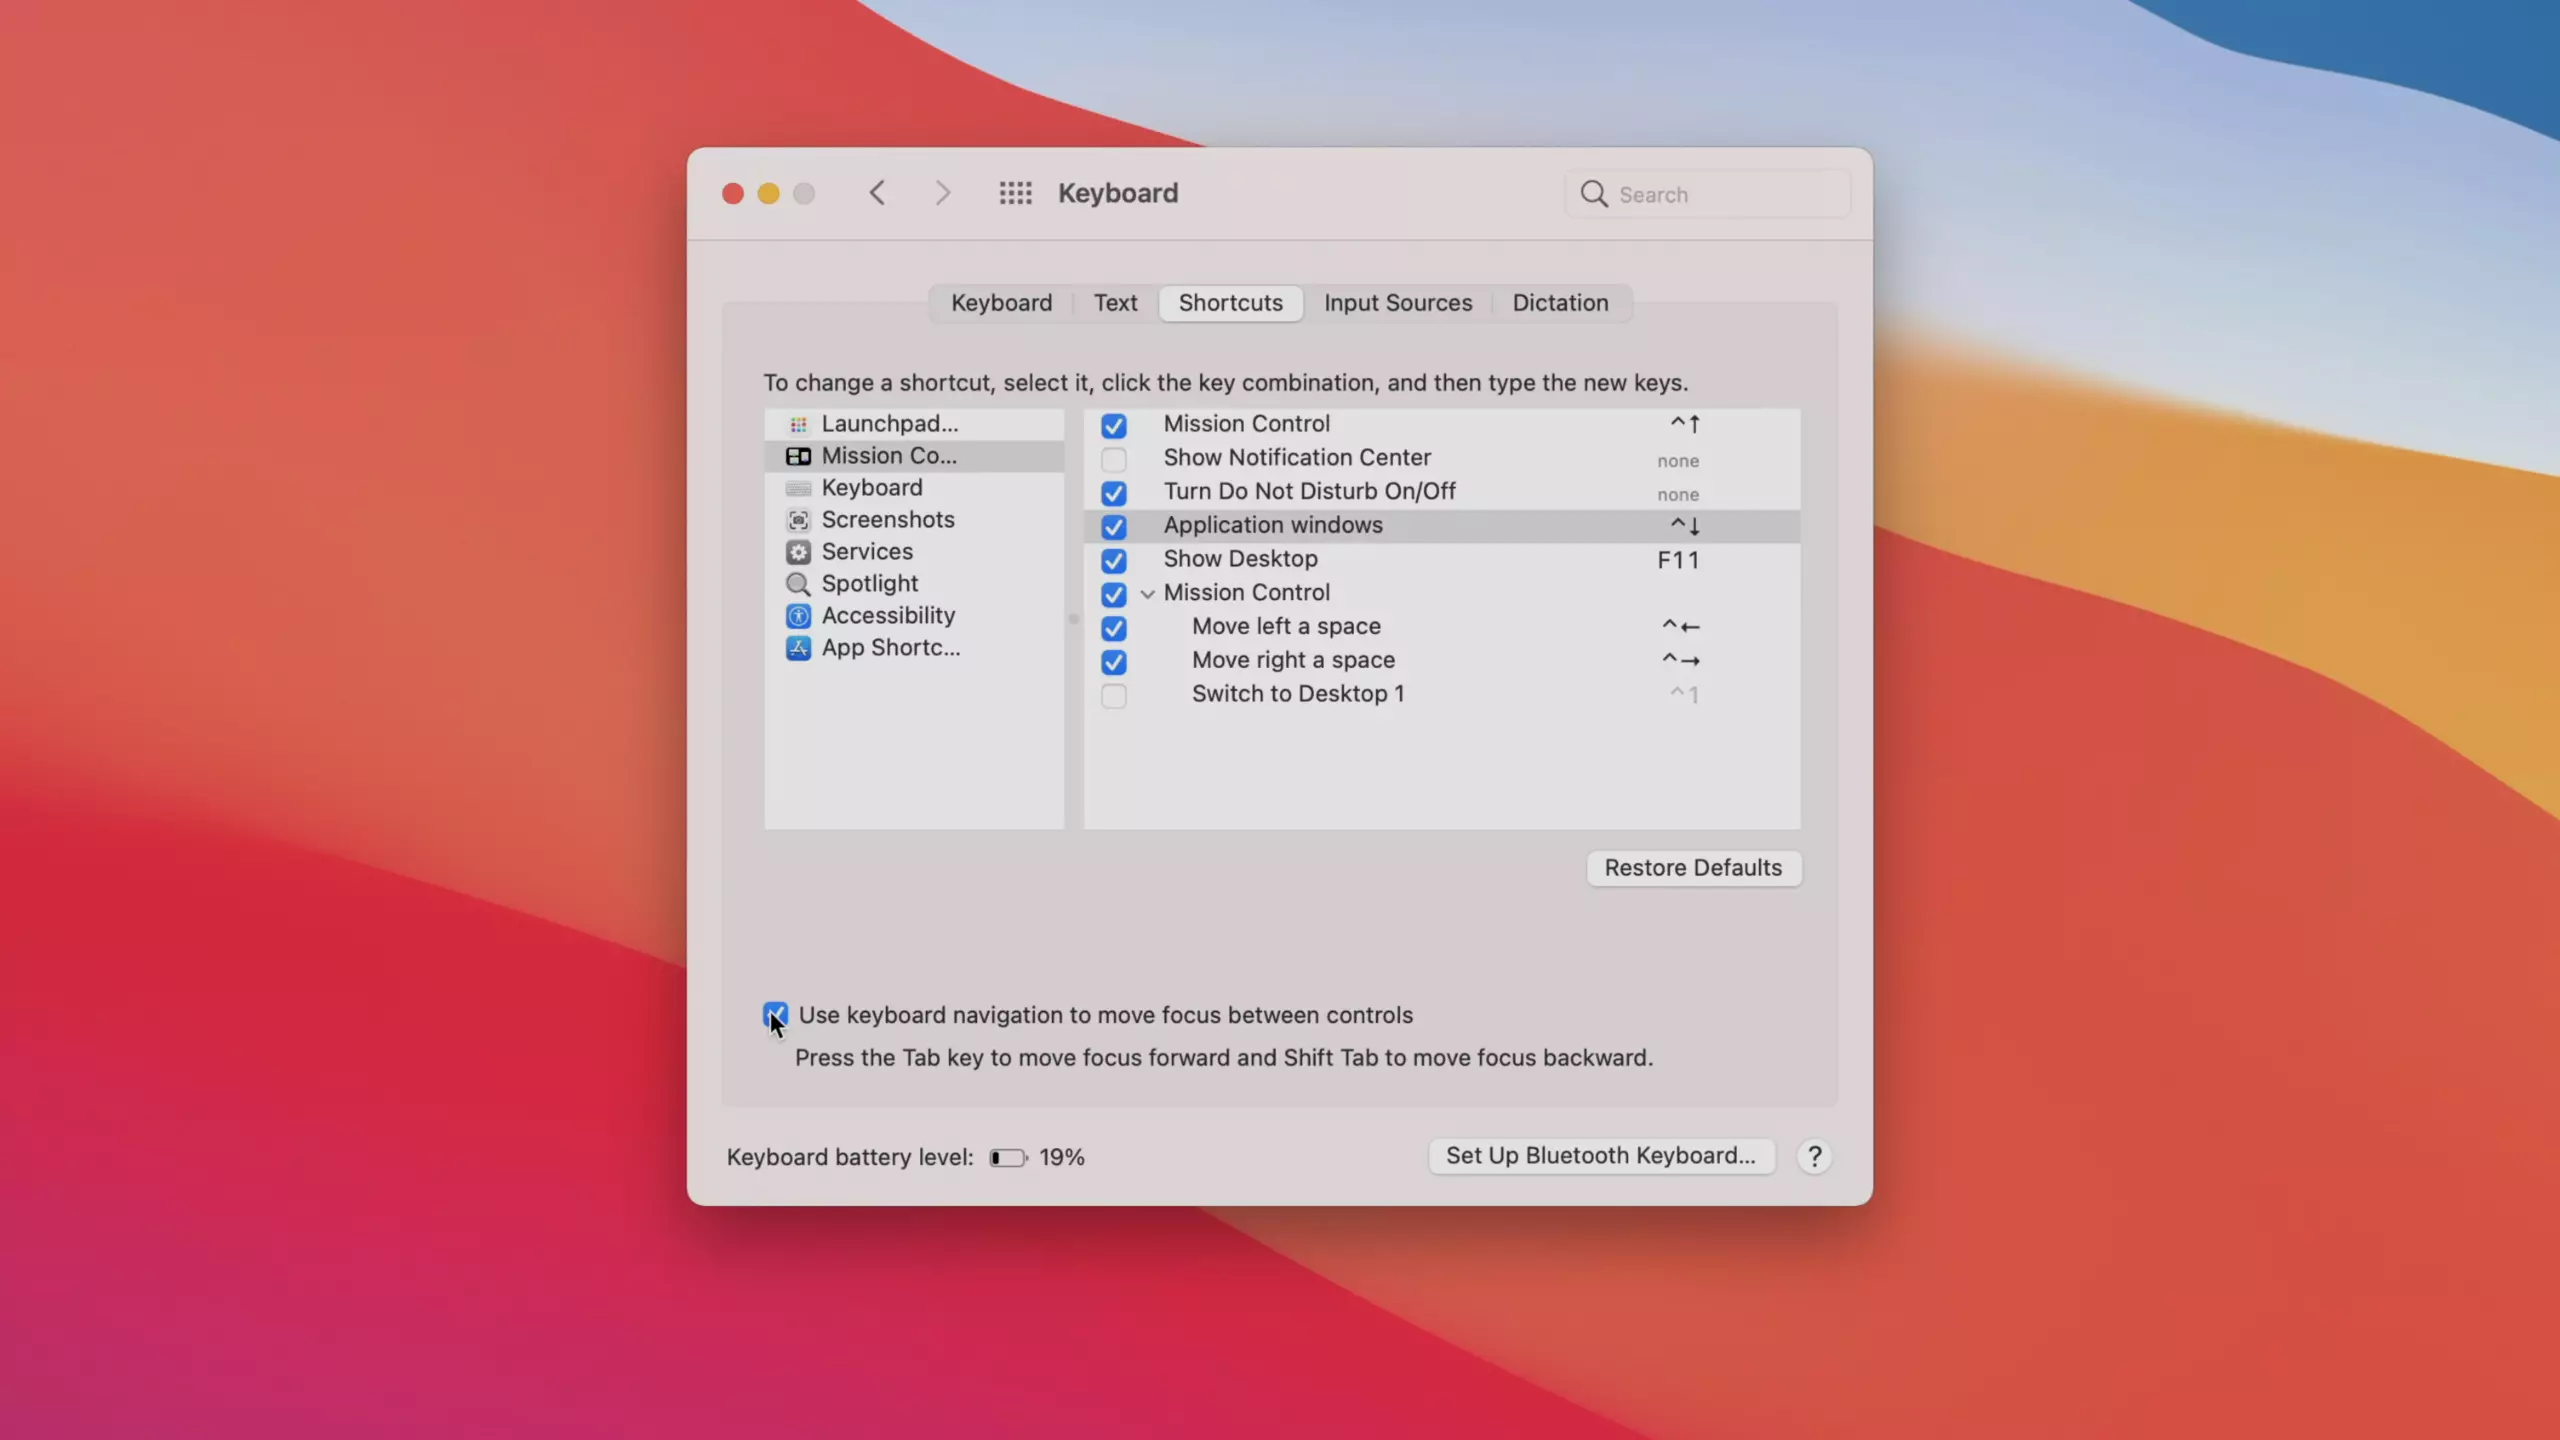Select the Services icon in sidebar

coord(796,552)
